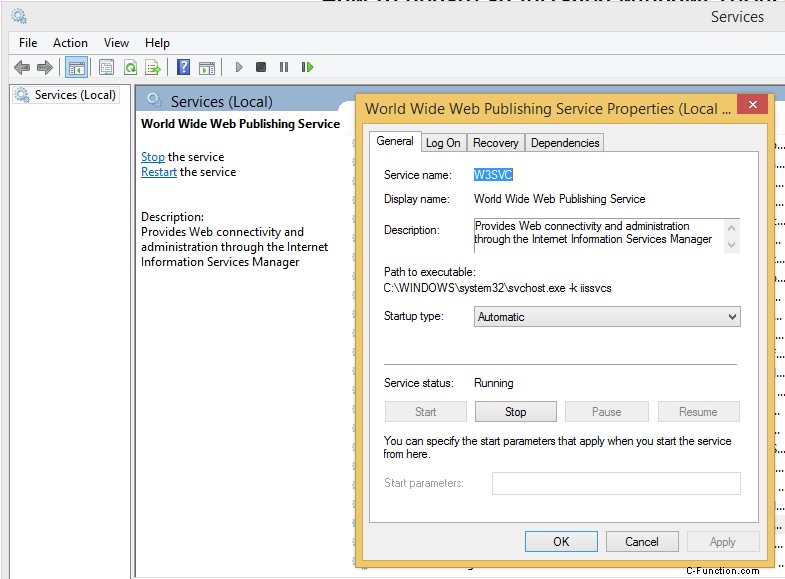Click the Export List toolbar icon

coord(153,67)
